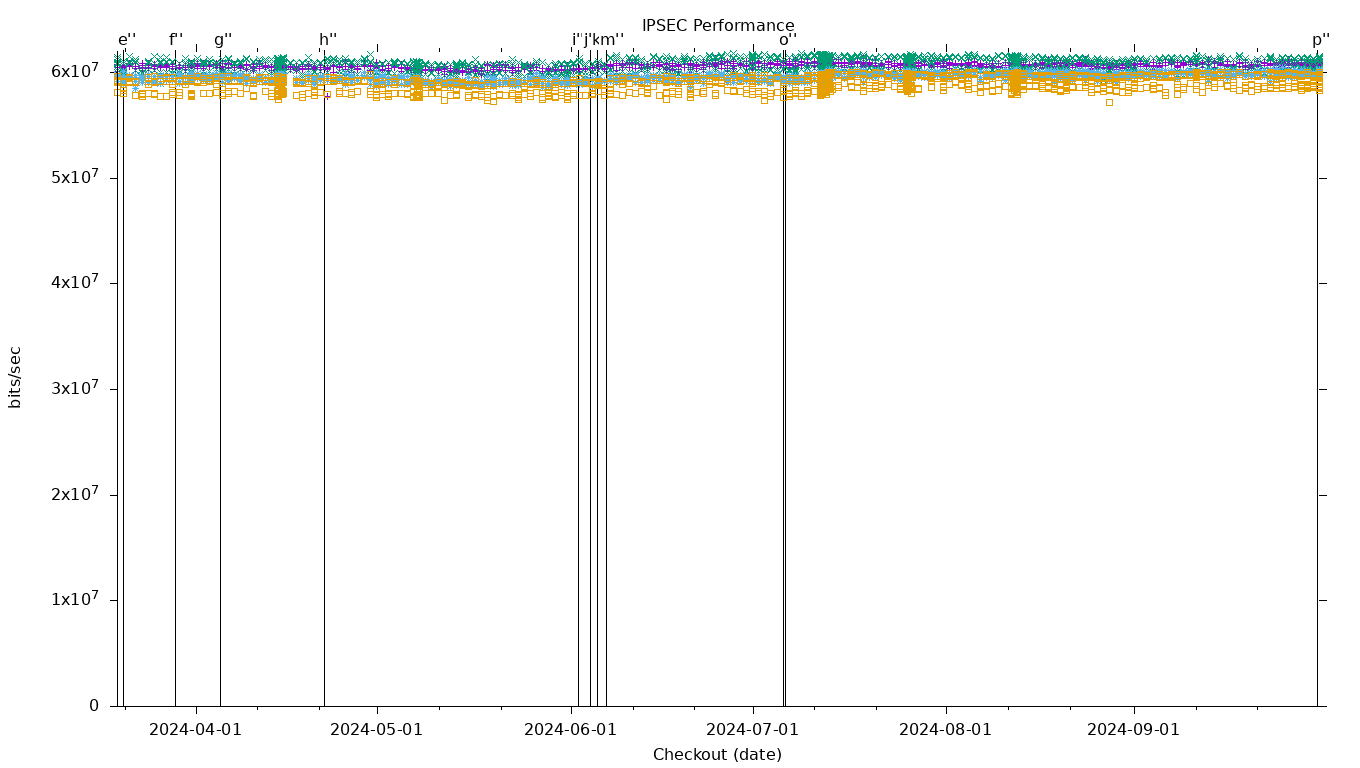Viewport: 1360px width, 768px height.
Task: Click the IPSEC Performance chart title
Action: 718,24
